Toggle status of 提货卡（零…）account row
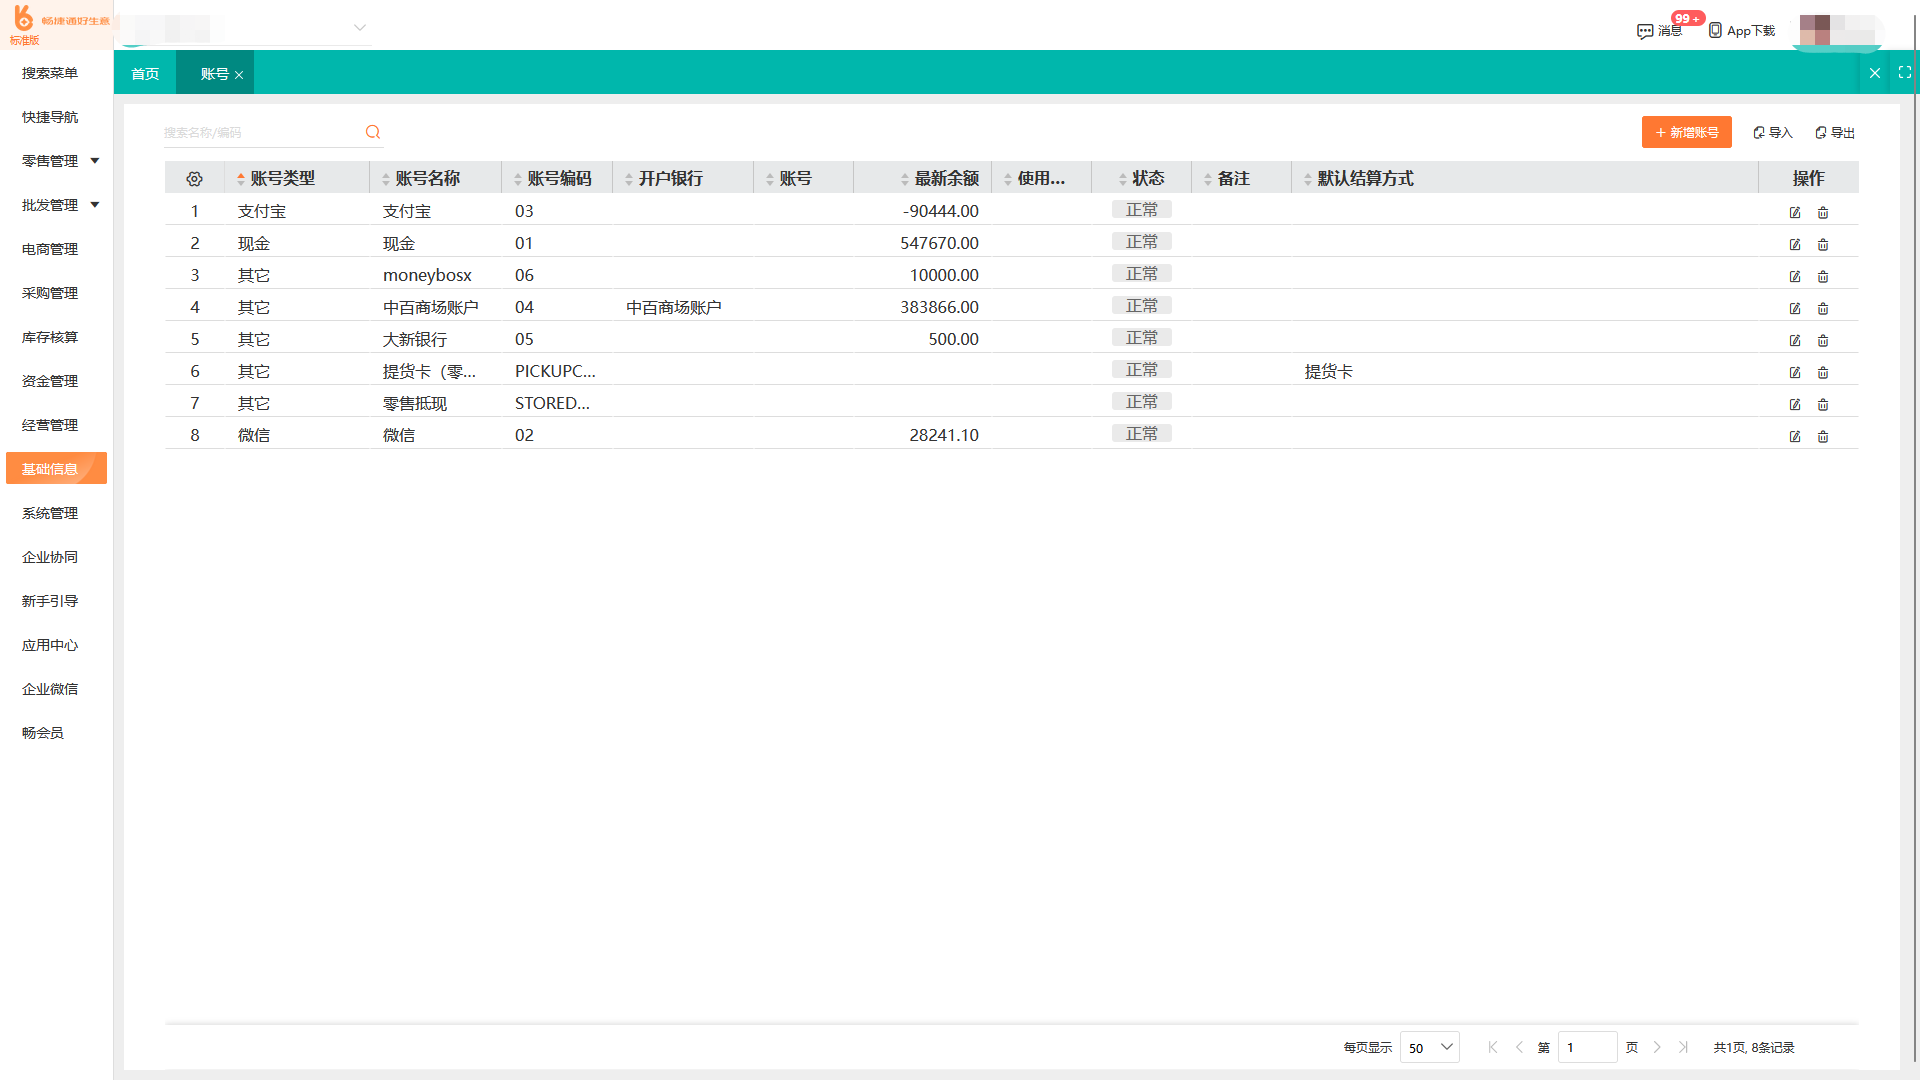Screen dimensions: 1920x1080 [1143, 369]
